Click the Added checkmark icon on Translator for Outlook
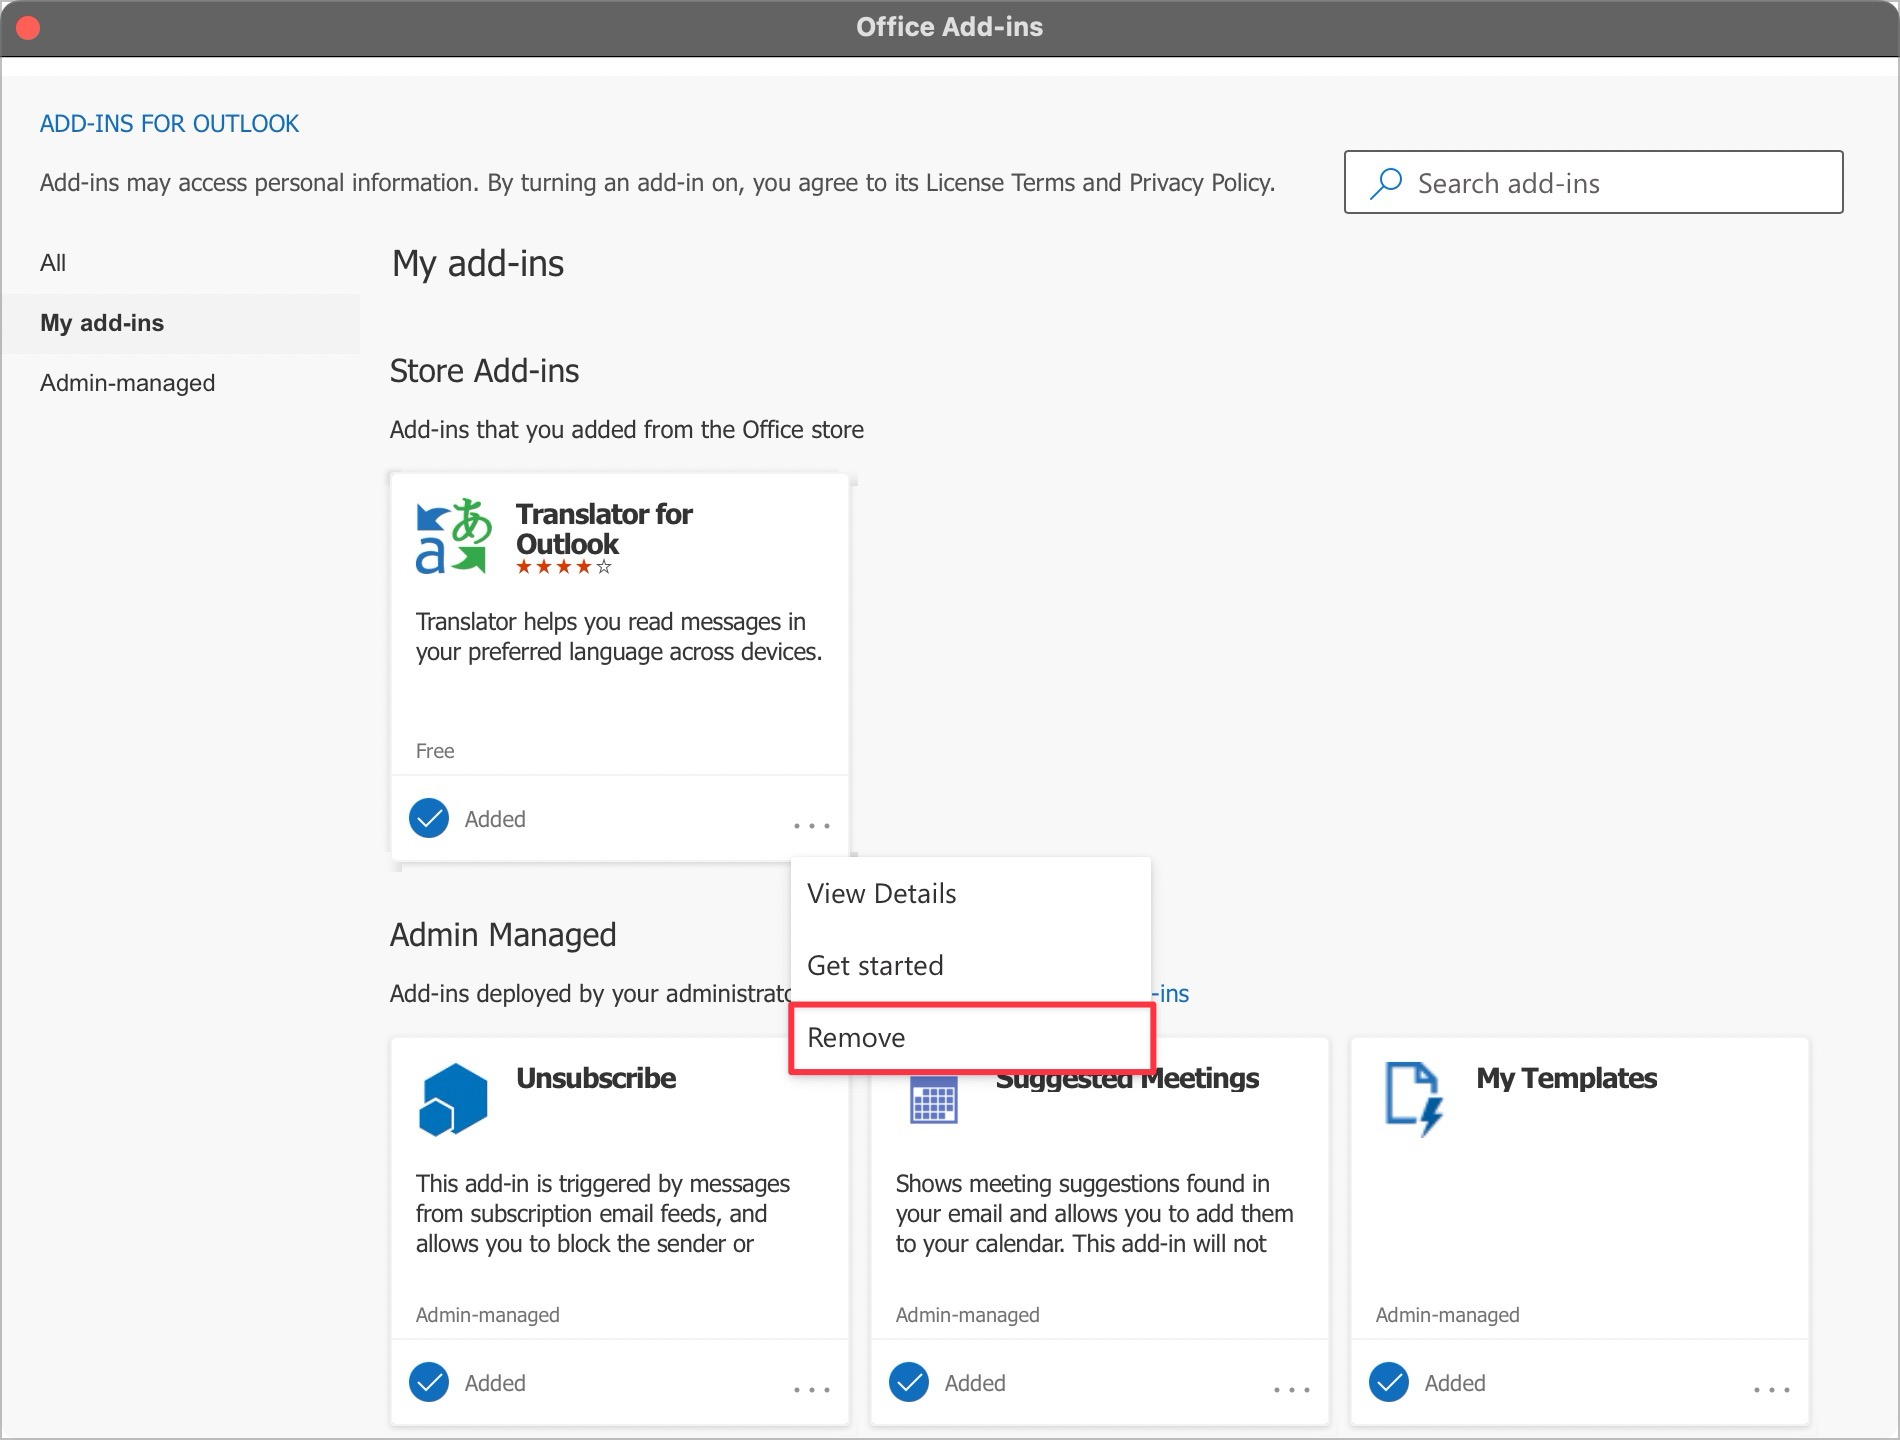The height and width of the screenshot is (1440, 1900). (x=428, y=818)
